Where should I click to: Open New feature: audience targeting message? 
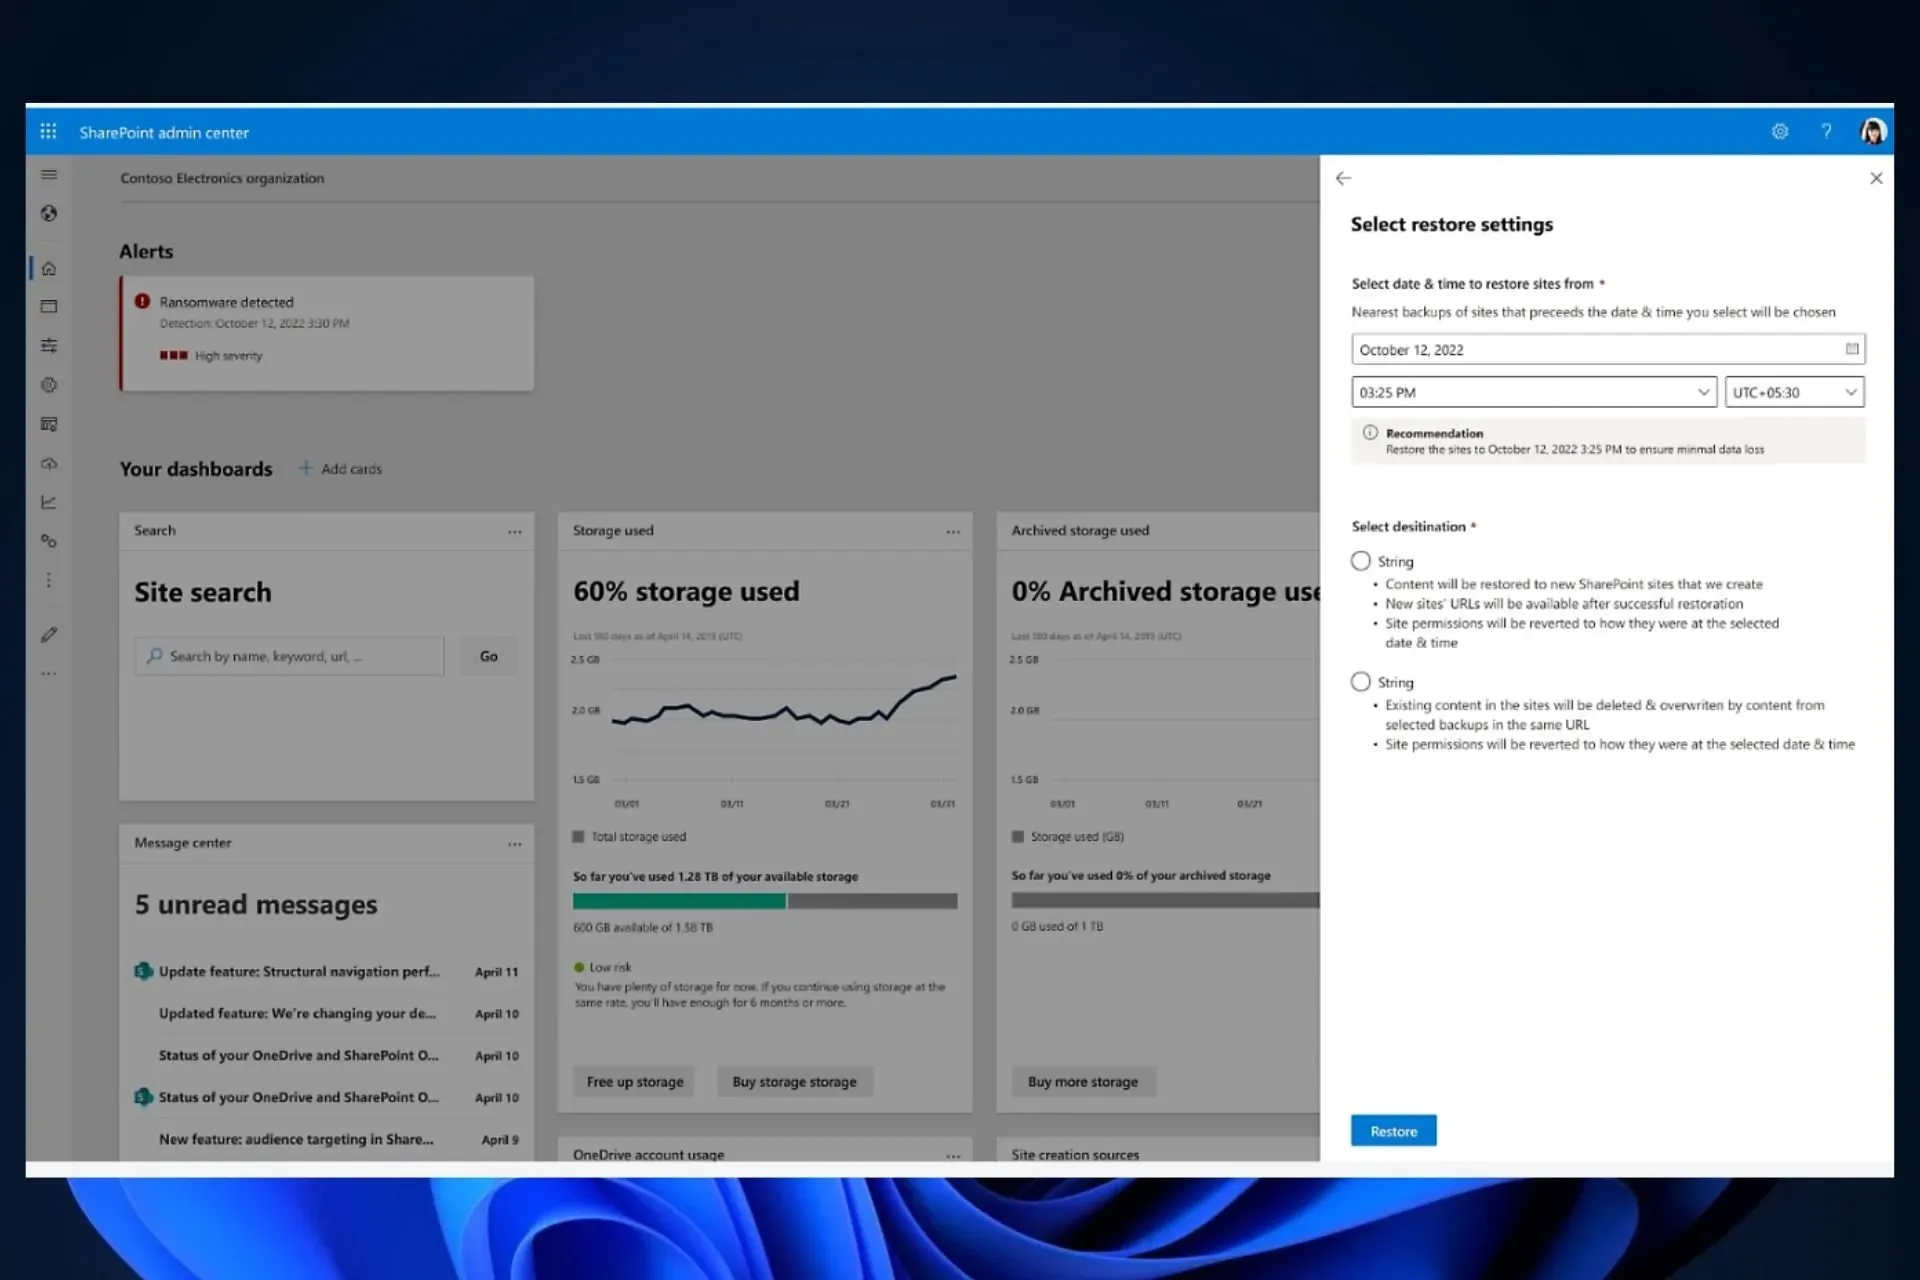pyautogui.click(x=296, y=1139)
